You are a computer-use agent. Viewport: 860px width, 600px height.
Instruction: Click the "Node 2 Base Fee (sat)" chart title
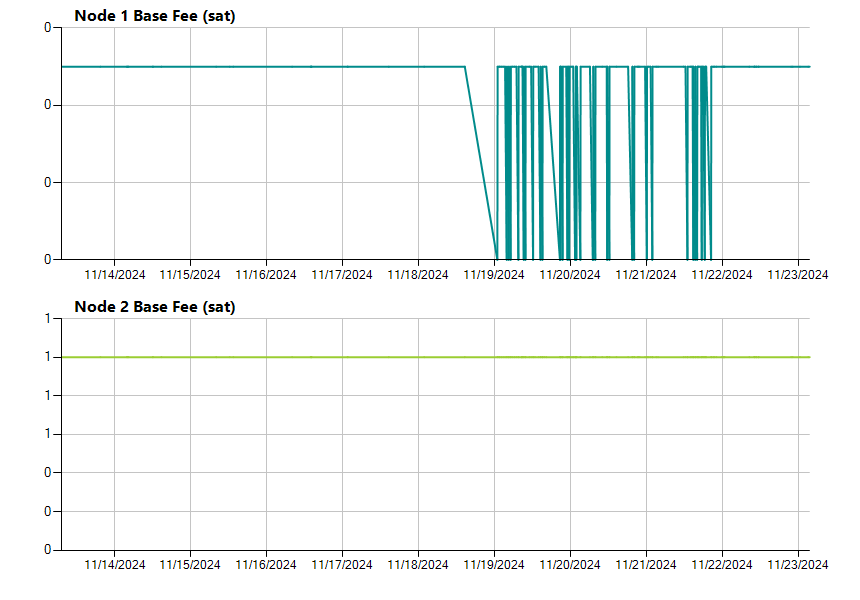click(x=155, y=306)
